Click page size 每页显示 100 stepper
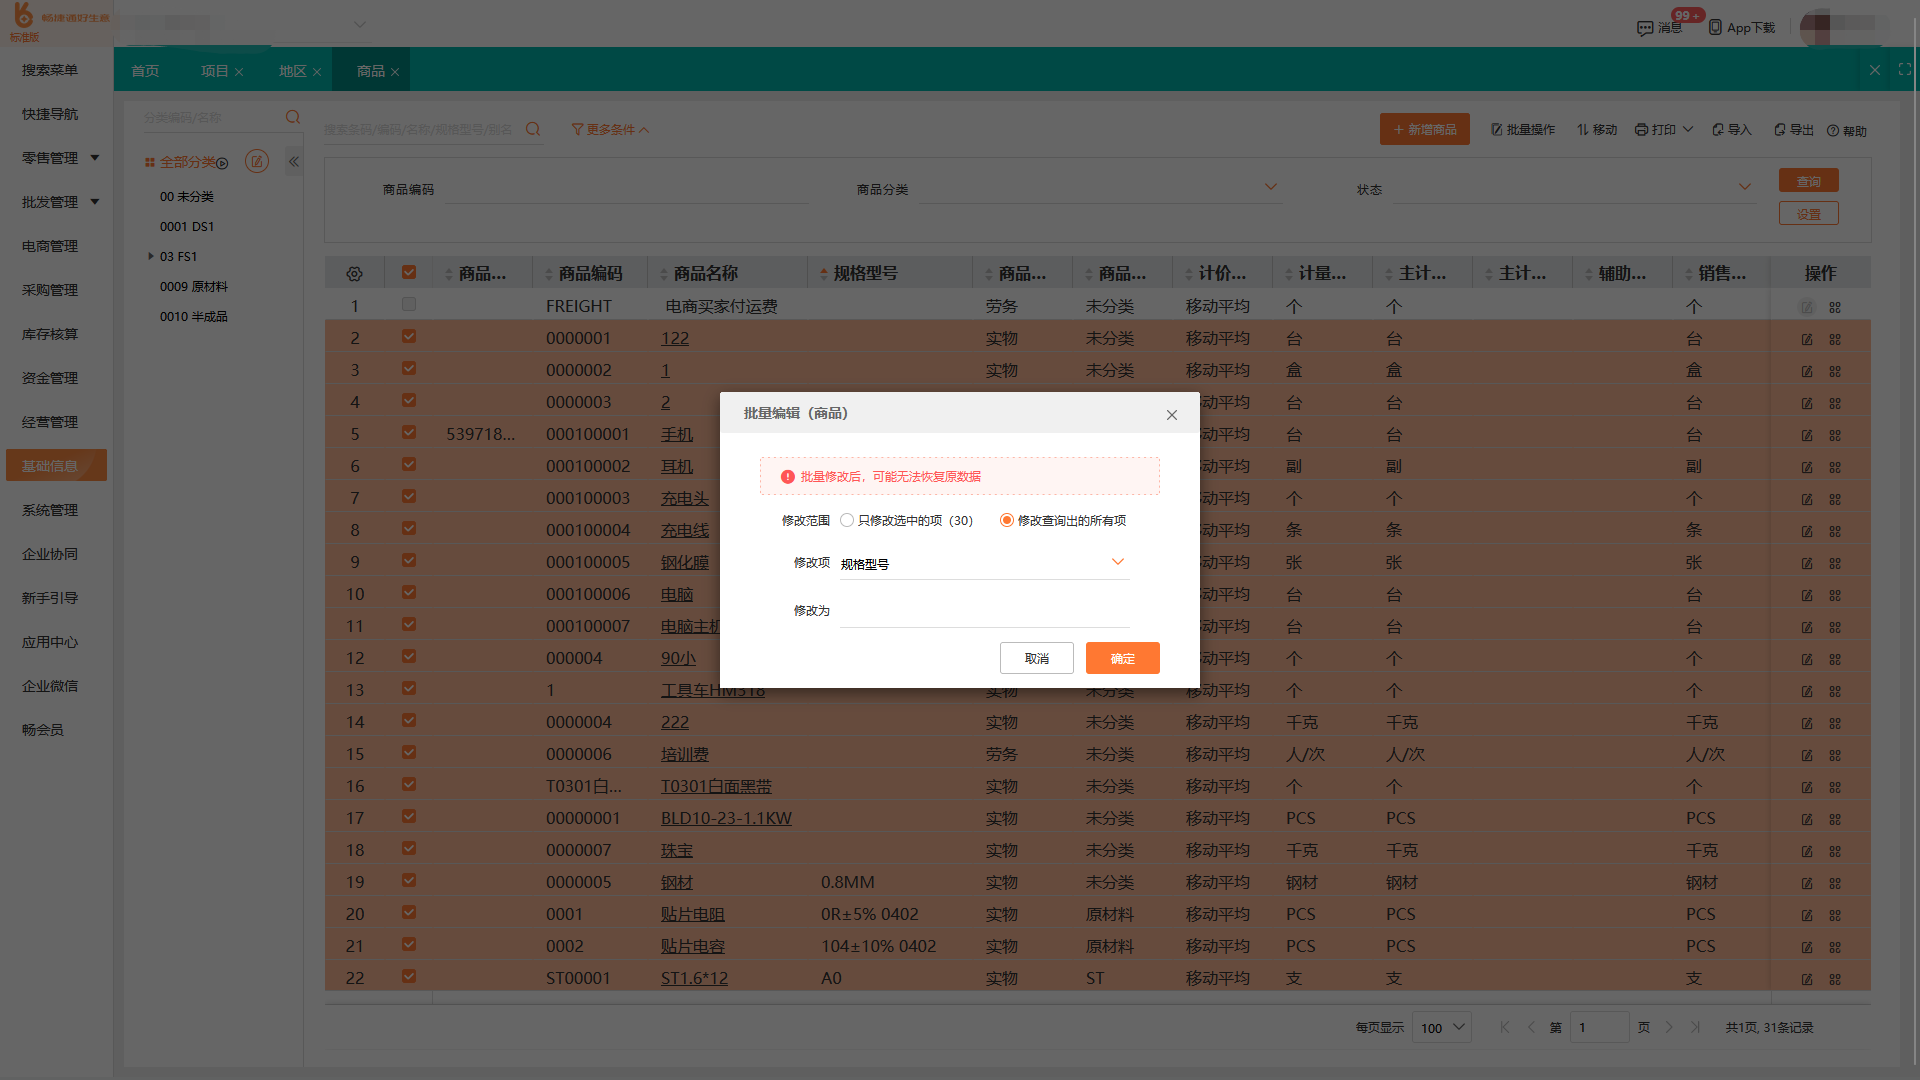Image resolution: width=1920 pixels, height=1080 pixels. (x=1441, y=1027)
